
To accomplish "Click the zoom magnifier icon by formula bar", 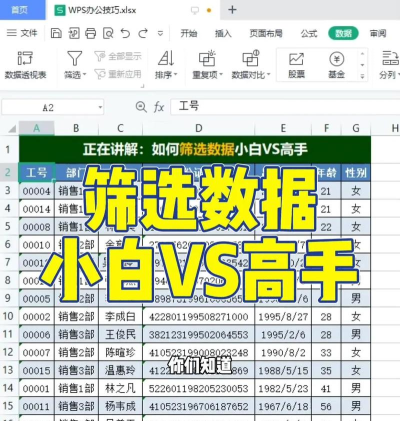I will coord(141,107).
